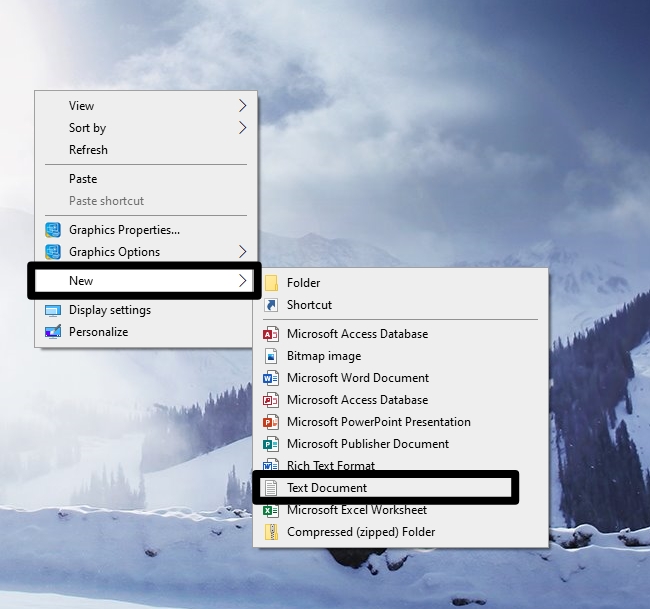Click the yellow Folder icon in submenu

coord(271,283)
